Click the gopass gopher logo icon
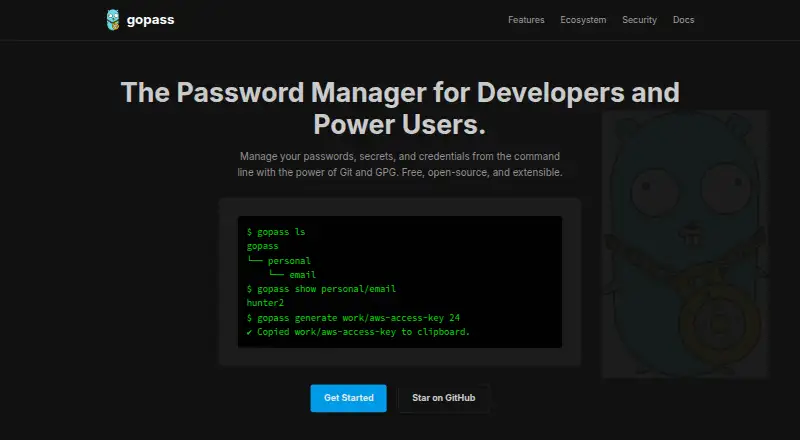This screenshot has height=440, width=800. tap(113, 20)
